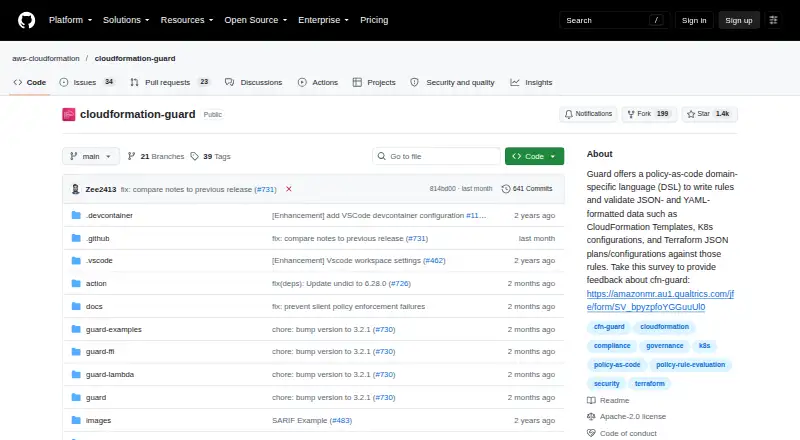Focus the top Search field
This screenshot has height=440, width=800.
pyautogui.click(x=614, y=20)
